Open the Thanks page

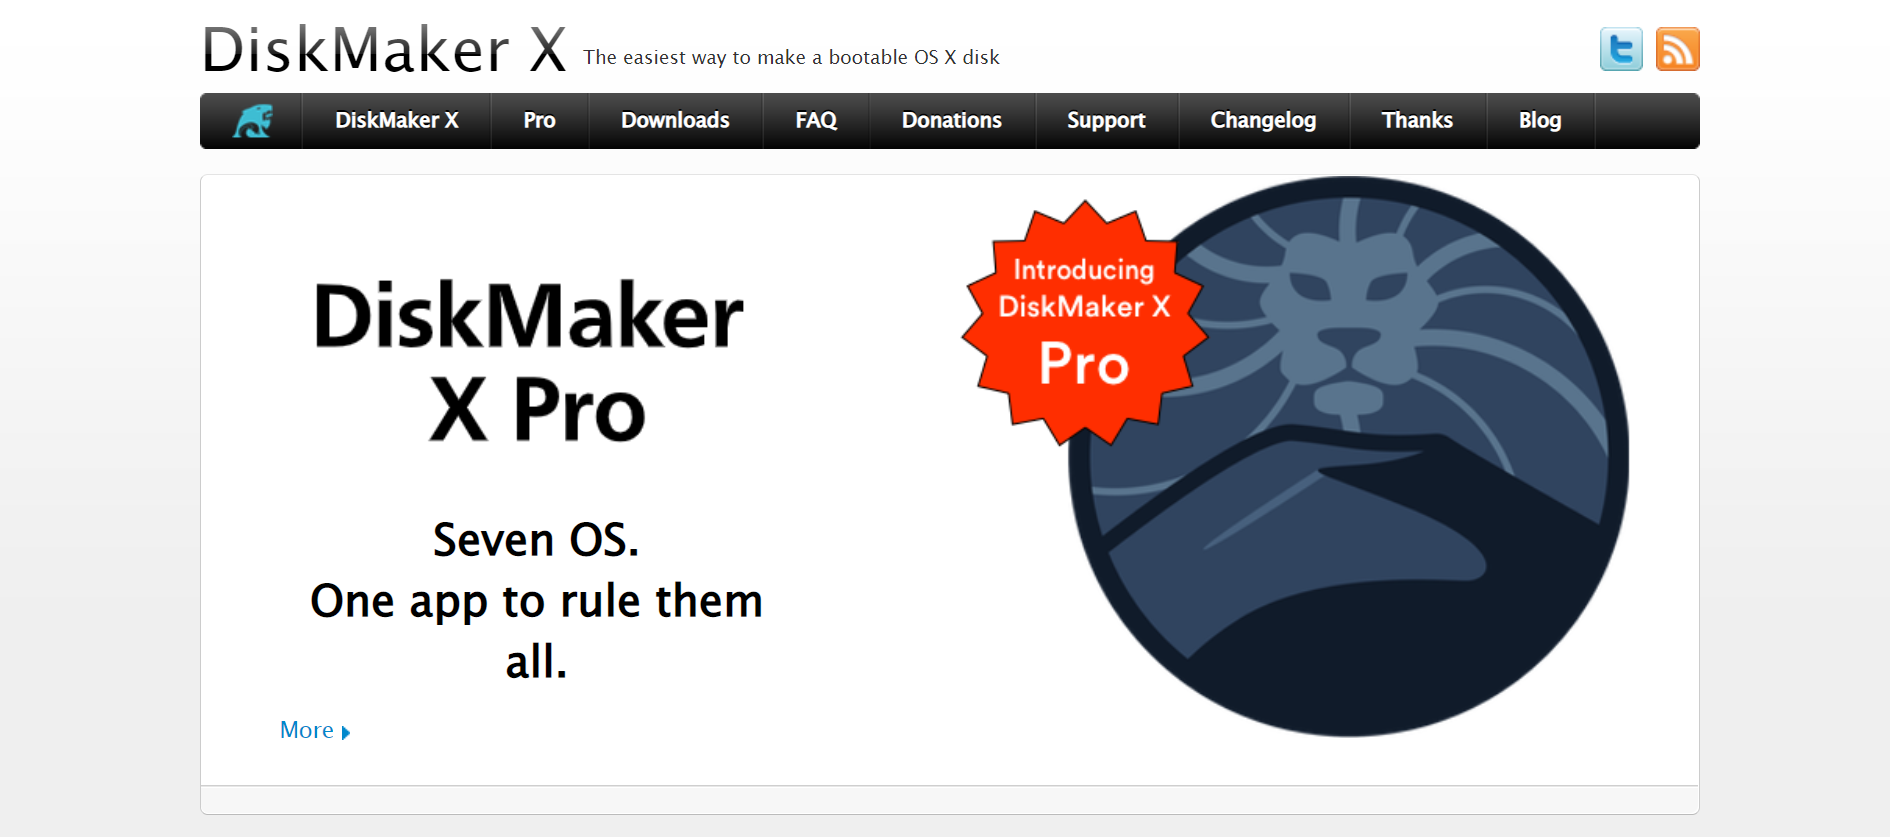tap(1417, 121)
